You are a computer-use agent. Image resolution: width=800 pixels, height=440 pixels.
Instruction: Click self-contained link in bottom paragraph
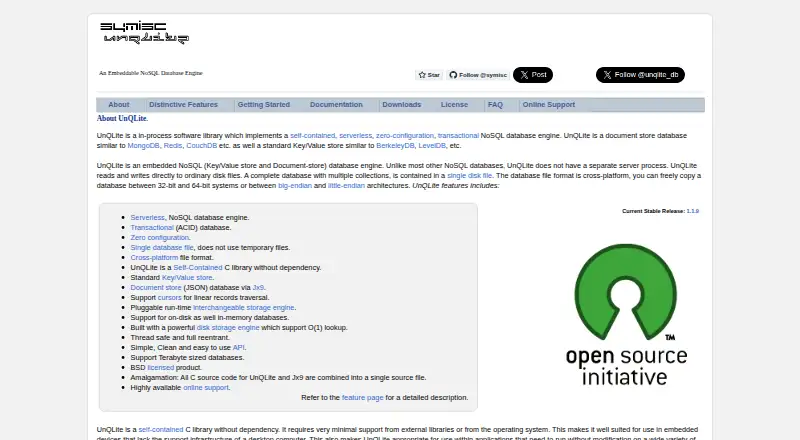[x=161, y=430]
